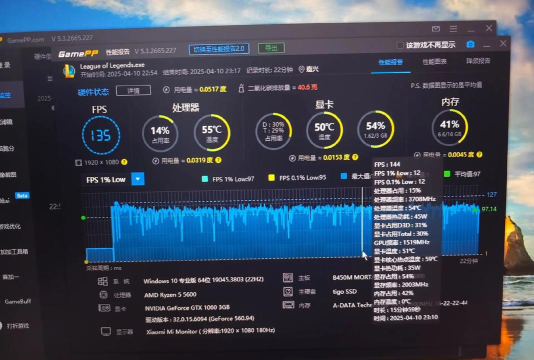
Task: Click the cyan FPS 1% Low legend swatch
Action: 205,179
